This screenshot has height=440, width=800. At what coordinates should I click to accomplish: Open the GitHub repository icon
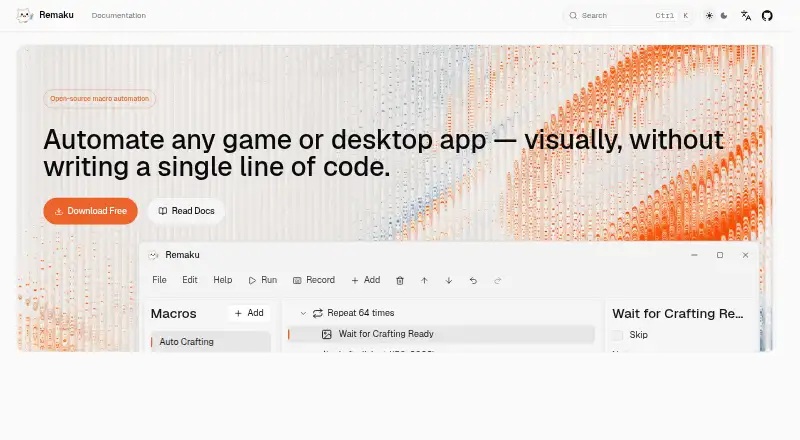point(767,15)
